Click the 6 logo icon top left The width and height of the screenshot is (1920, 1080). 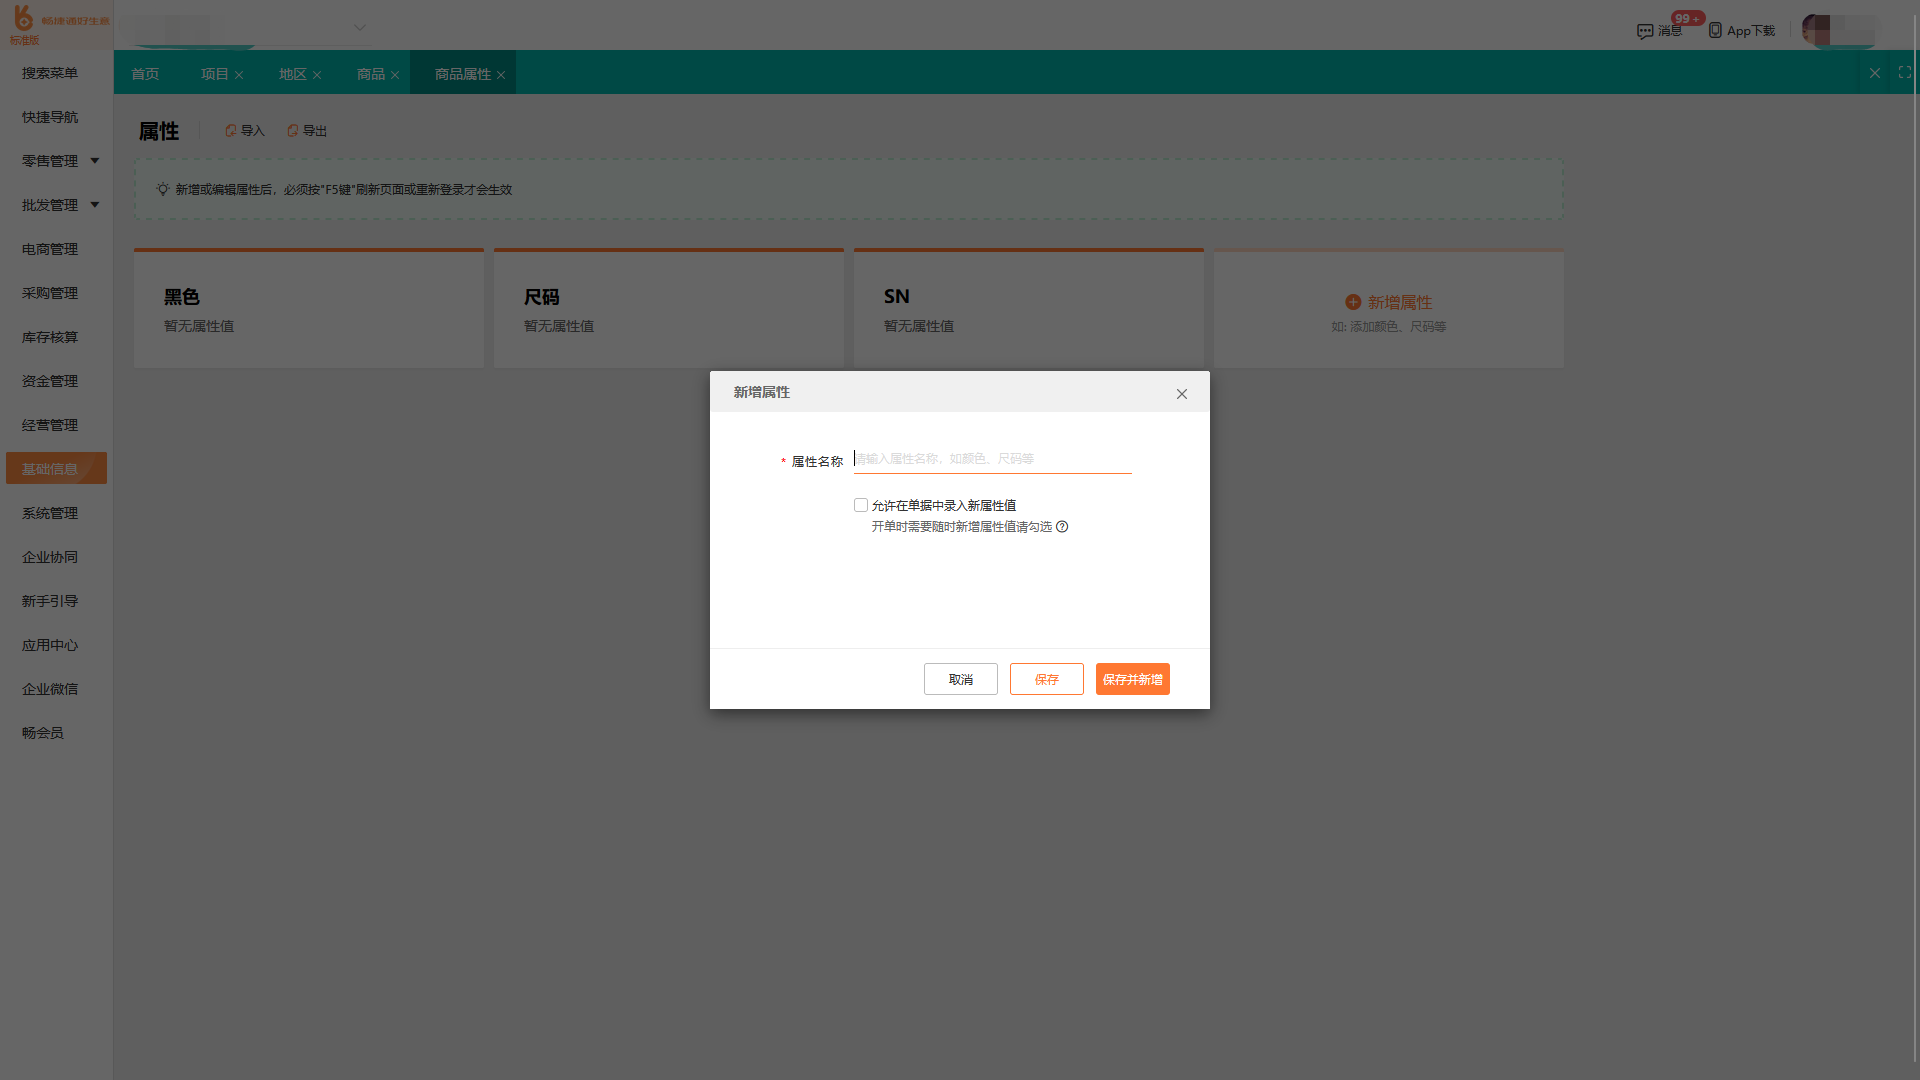pyautogui.click(x=22, y=15)
